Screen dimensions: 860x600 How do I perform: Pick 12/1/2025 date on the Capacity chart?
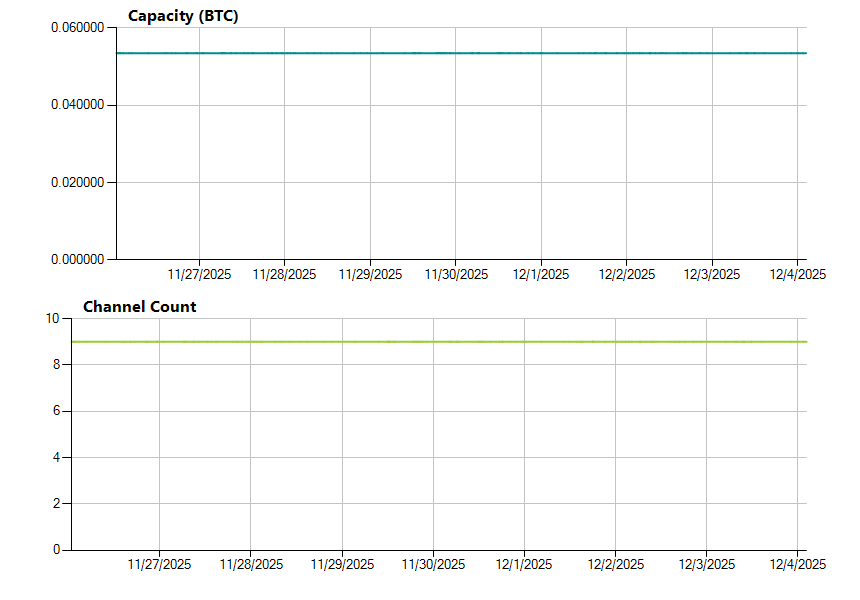tap(541, 274)
